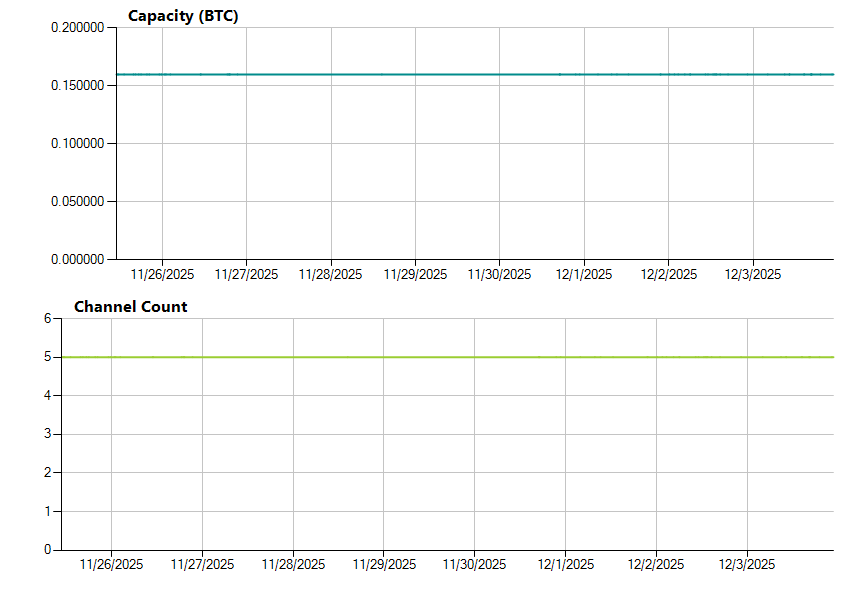The height and width of the screenshot is (600, 860).
Task: Click the 0.100000 y-axis label
Action: [x=77, y=144]
